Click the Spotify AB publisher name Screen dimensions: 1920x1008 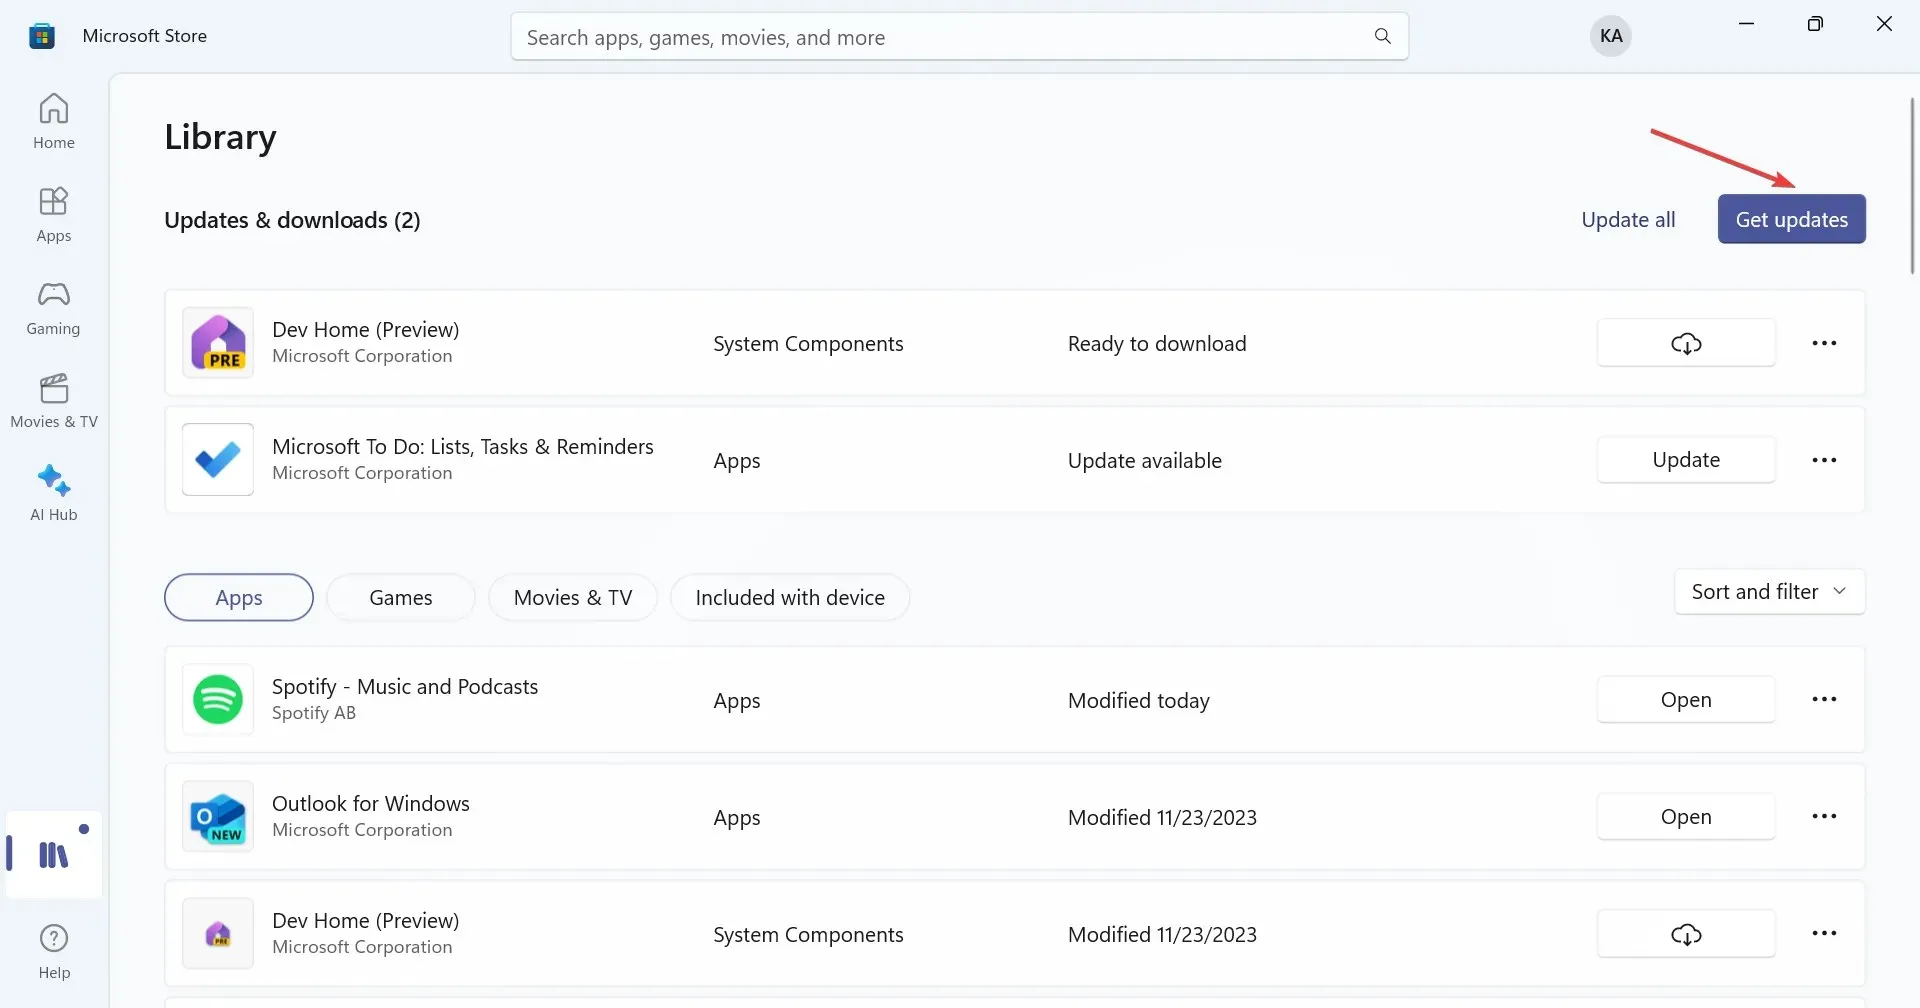pyautogui.click(x=314, y=713)
